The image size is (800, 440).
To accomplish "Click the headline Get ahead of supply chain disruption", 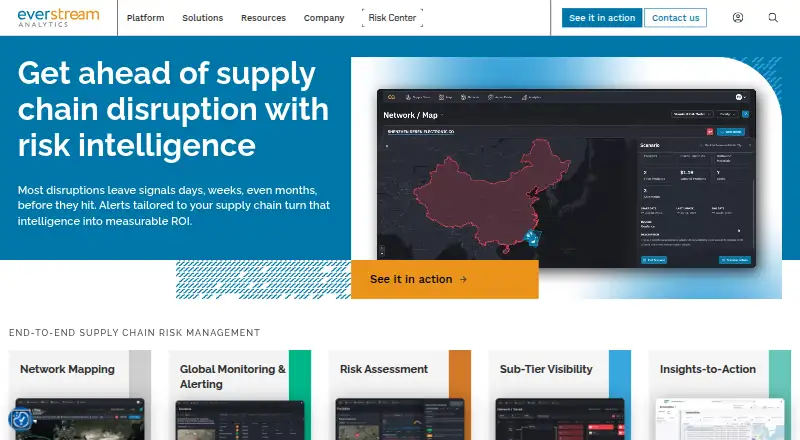I will click(173, 109).
